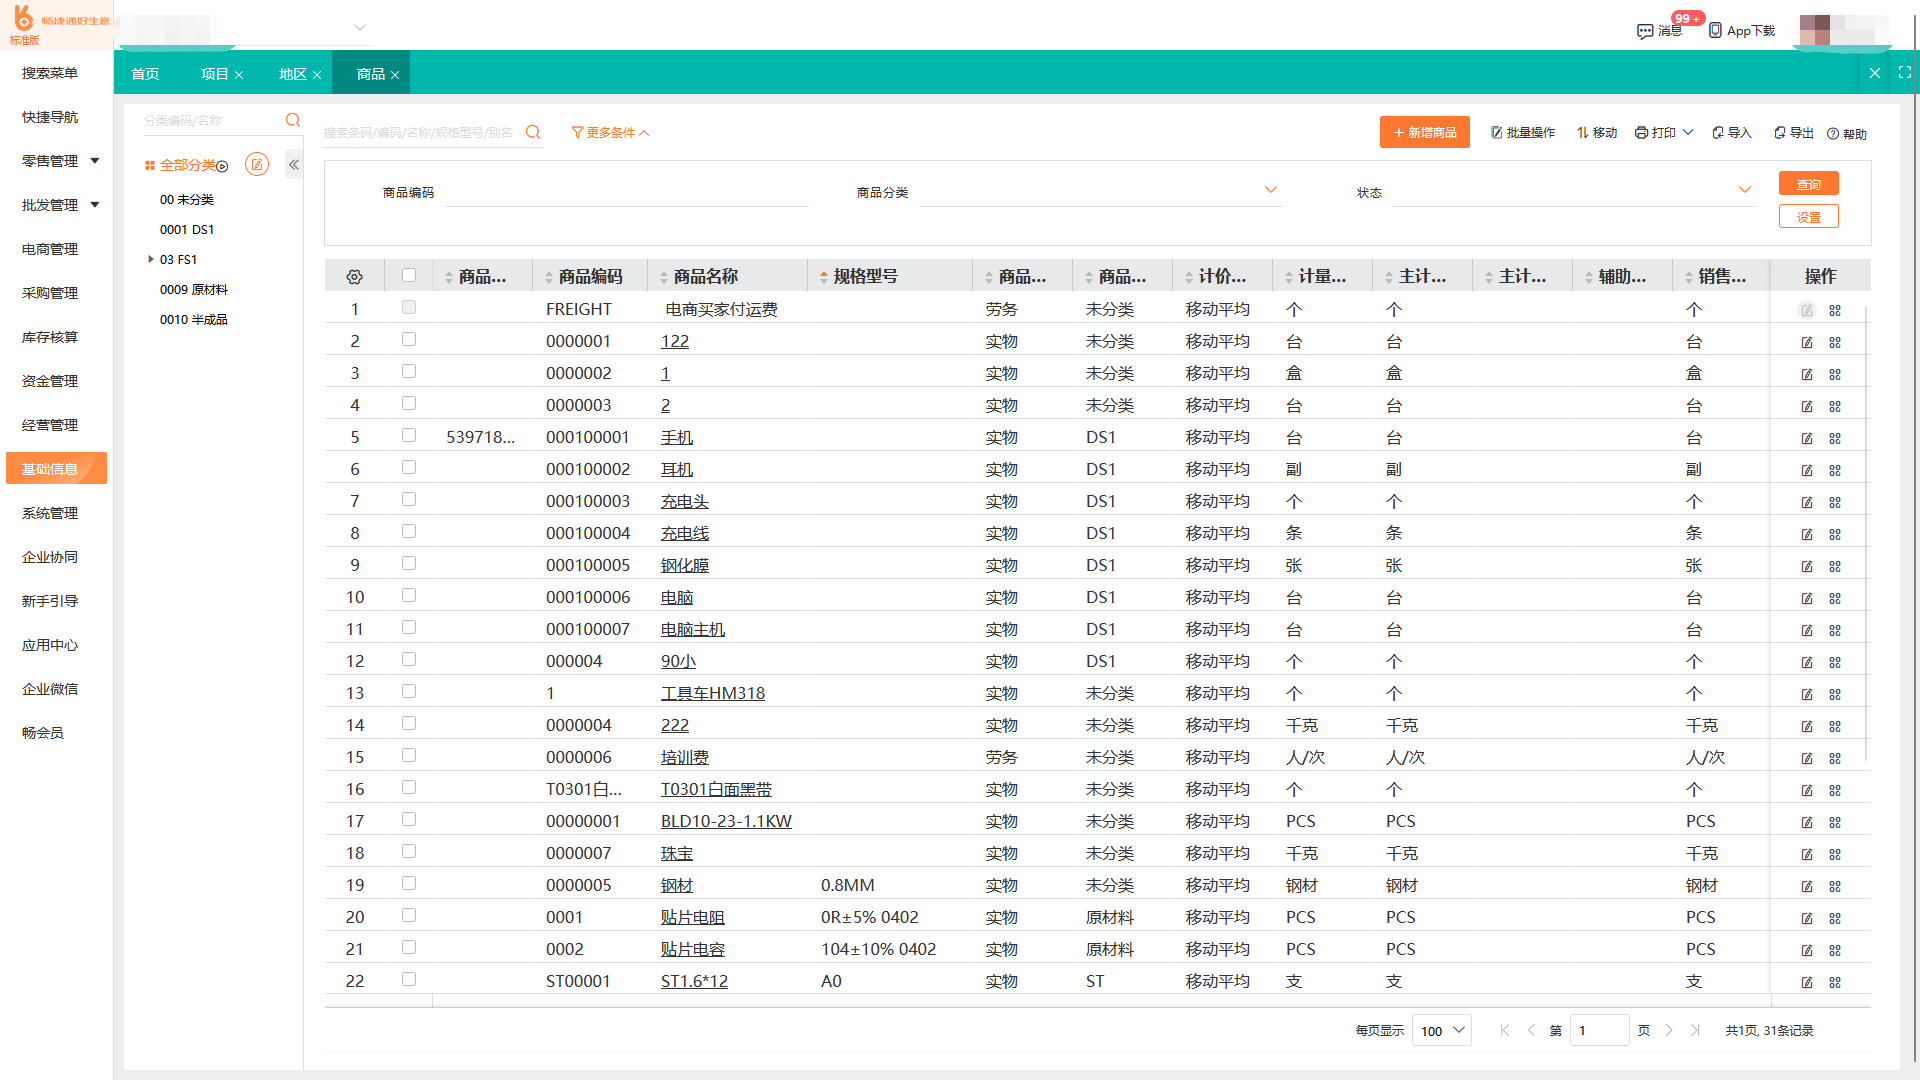Viewport: 1920px width, 1080px height.
Task: Switch to the 首页 tab
Action: click(x=144, y=73)
